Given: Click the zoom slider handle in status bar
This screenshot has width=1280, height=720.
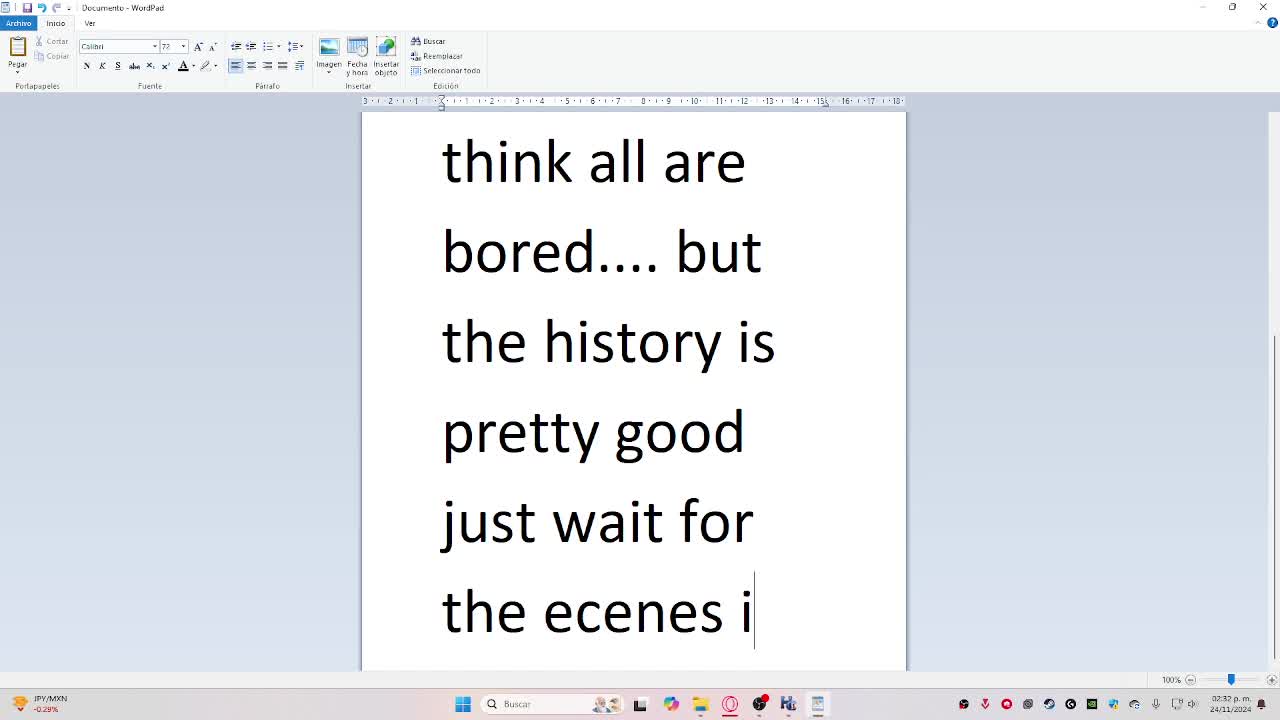Looking at the screenshot, I should coord(1231,680).
